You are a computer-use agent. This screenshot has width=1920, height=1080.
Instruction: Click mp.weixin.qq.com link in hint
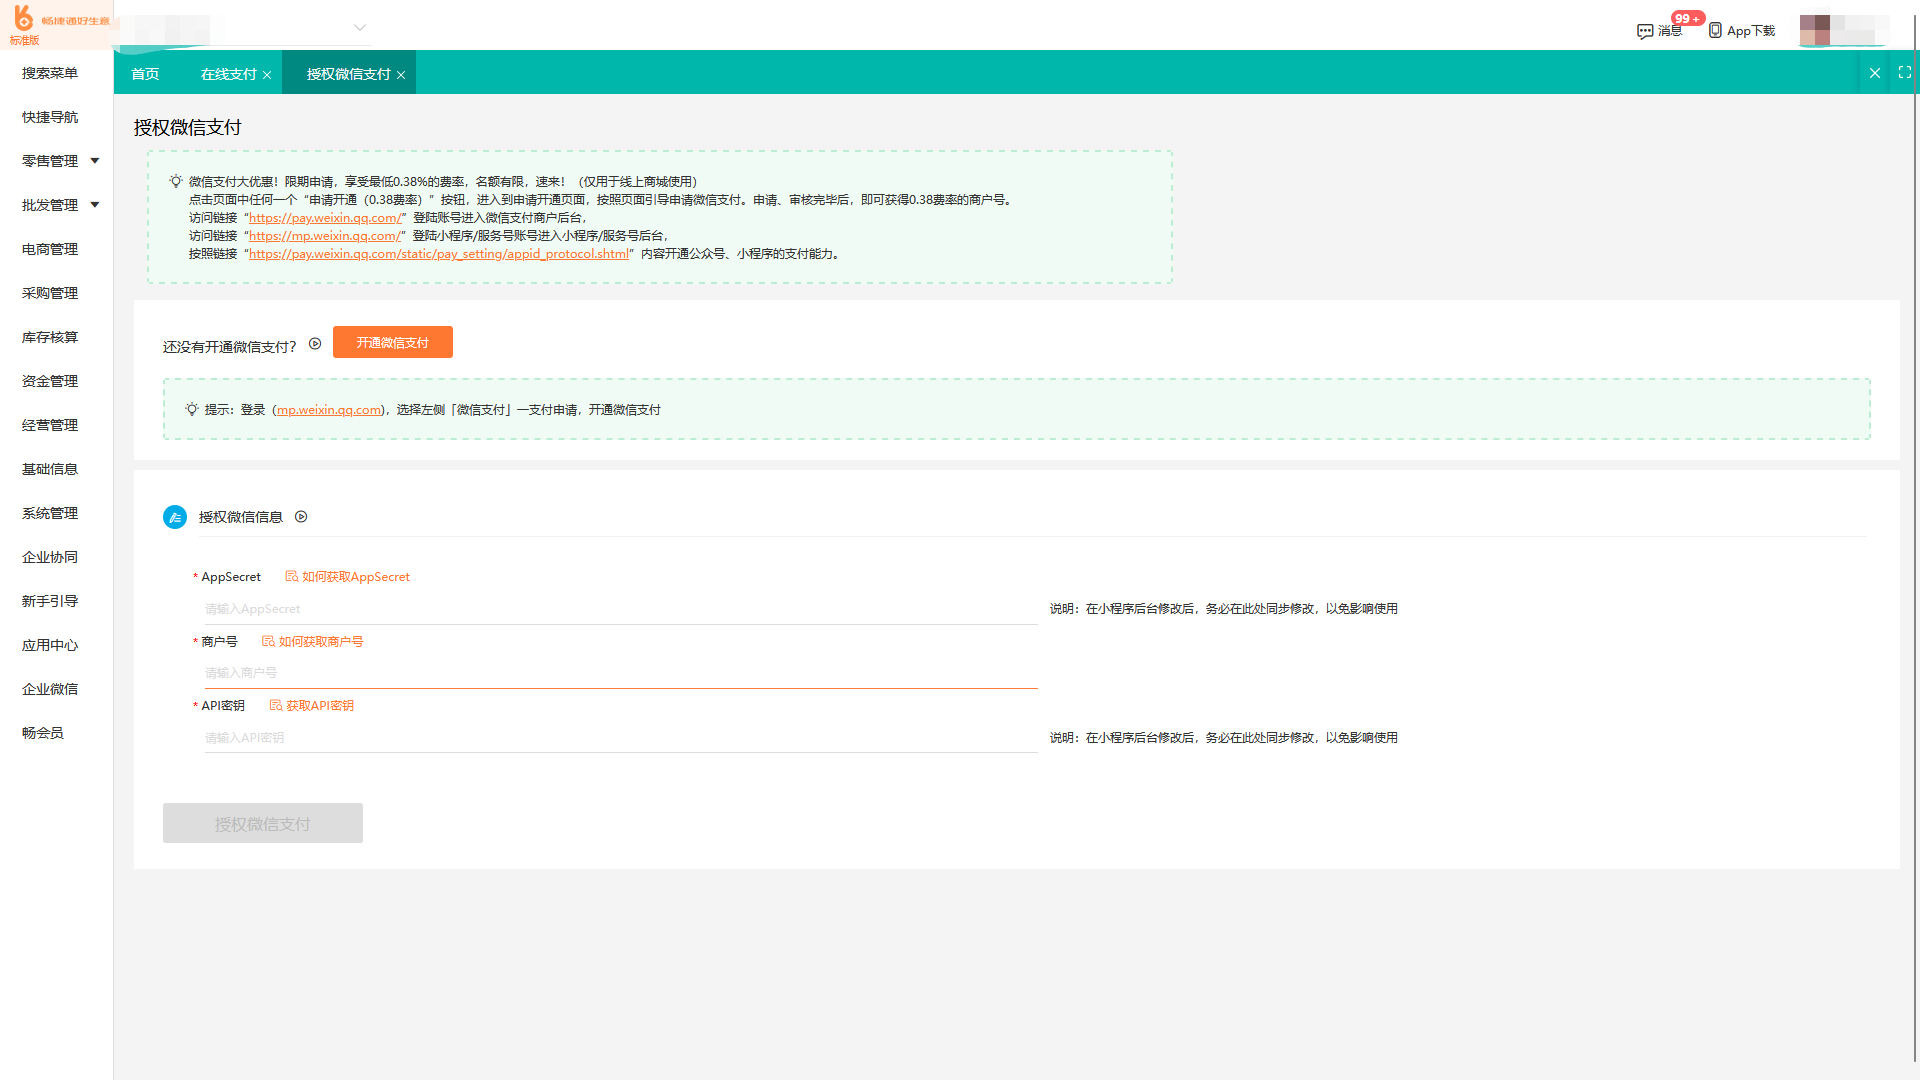328,409
